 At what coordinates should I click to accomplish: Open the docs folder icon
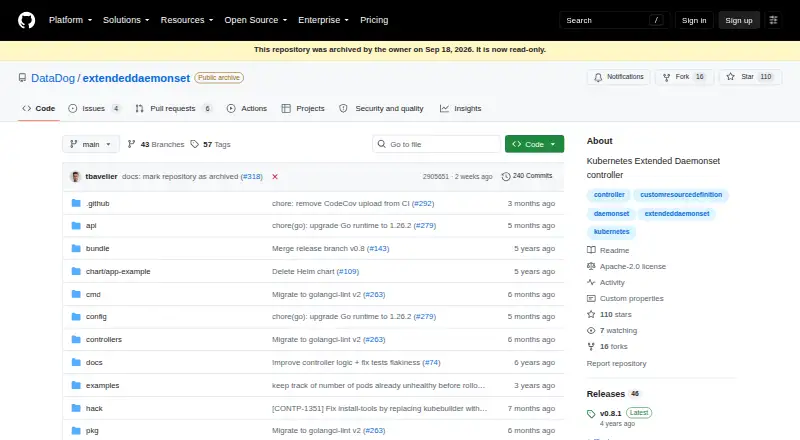click(76, 362)
